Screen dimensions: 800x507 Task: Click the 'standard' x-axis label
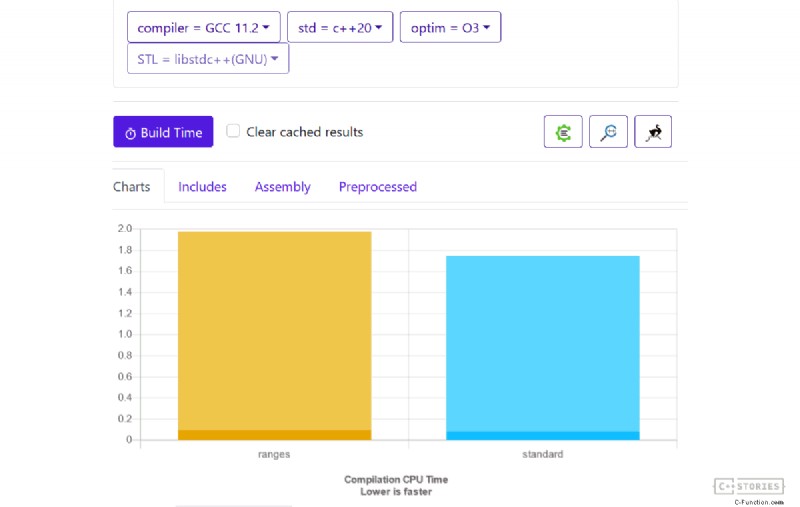(x=542, y=454)
